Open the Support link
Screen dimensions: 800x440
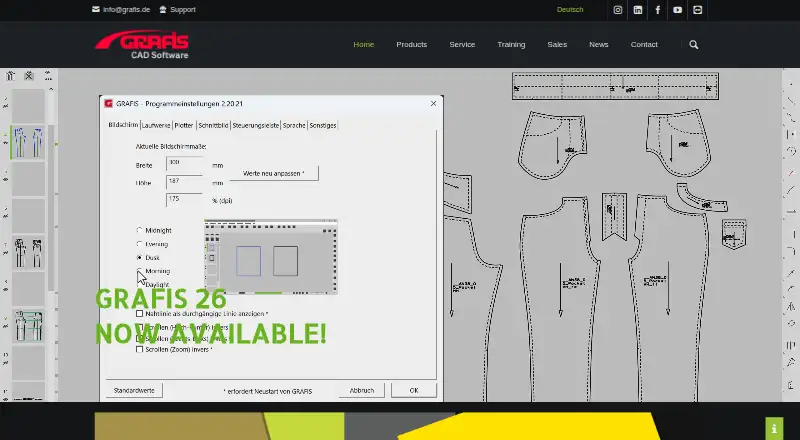pyautogui.click(x=183, y=9)
